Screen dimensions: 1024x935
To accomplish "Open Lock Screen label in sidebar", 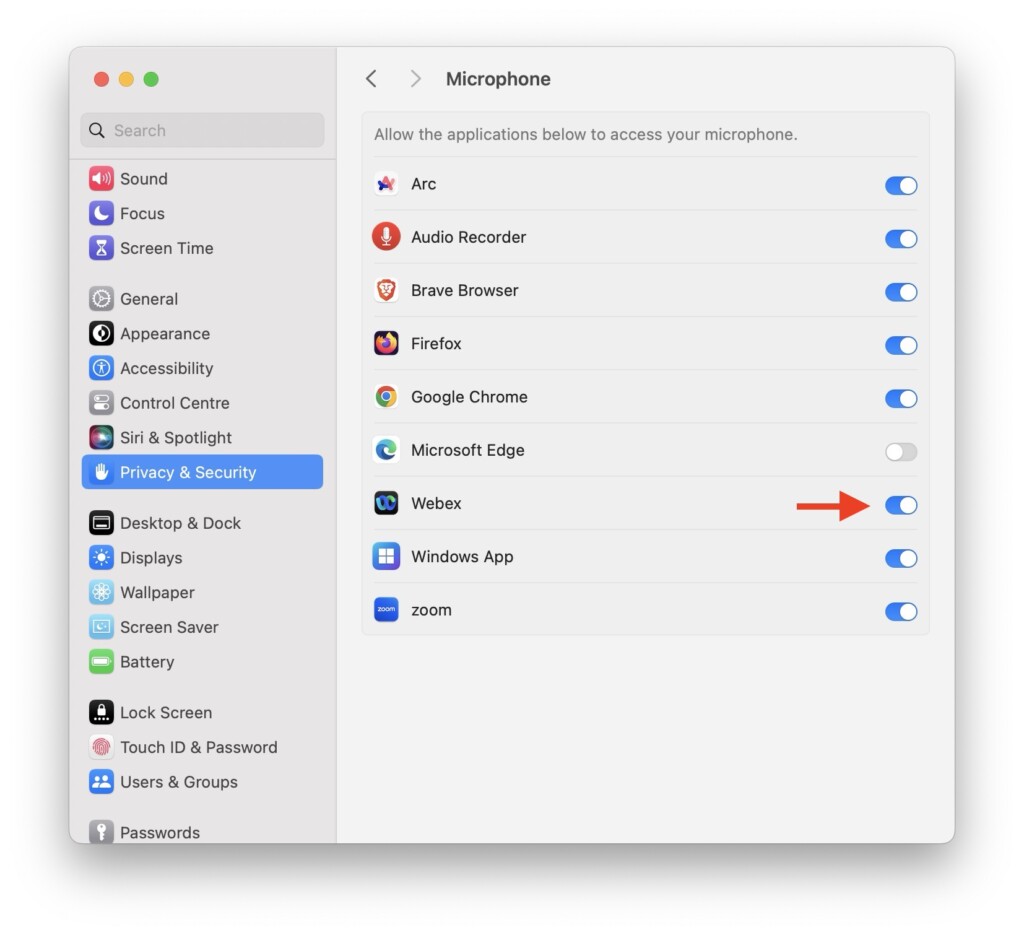I will pyautogui.click(x=166, y=712).
